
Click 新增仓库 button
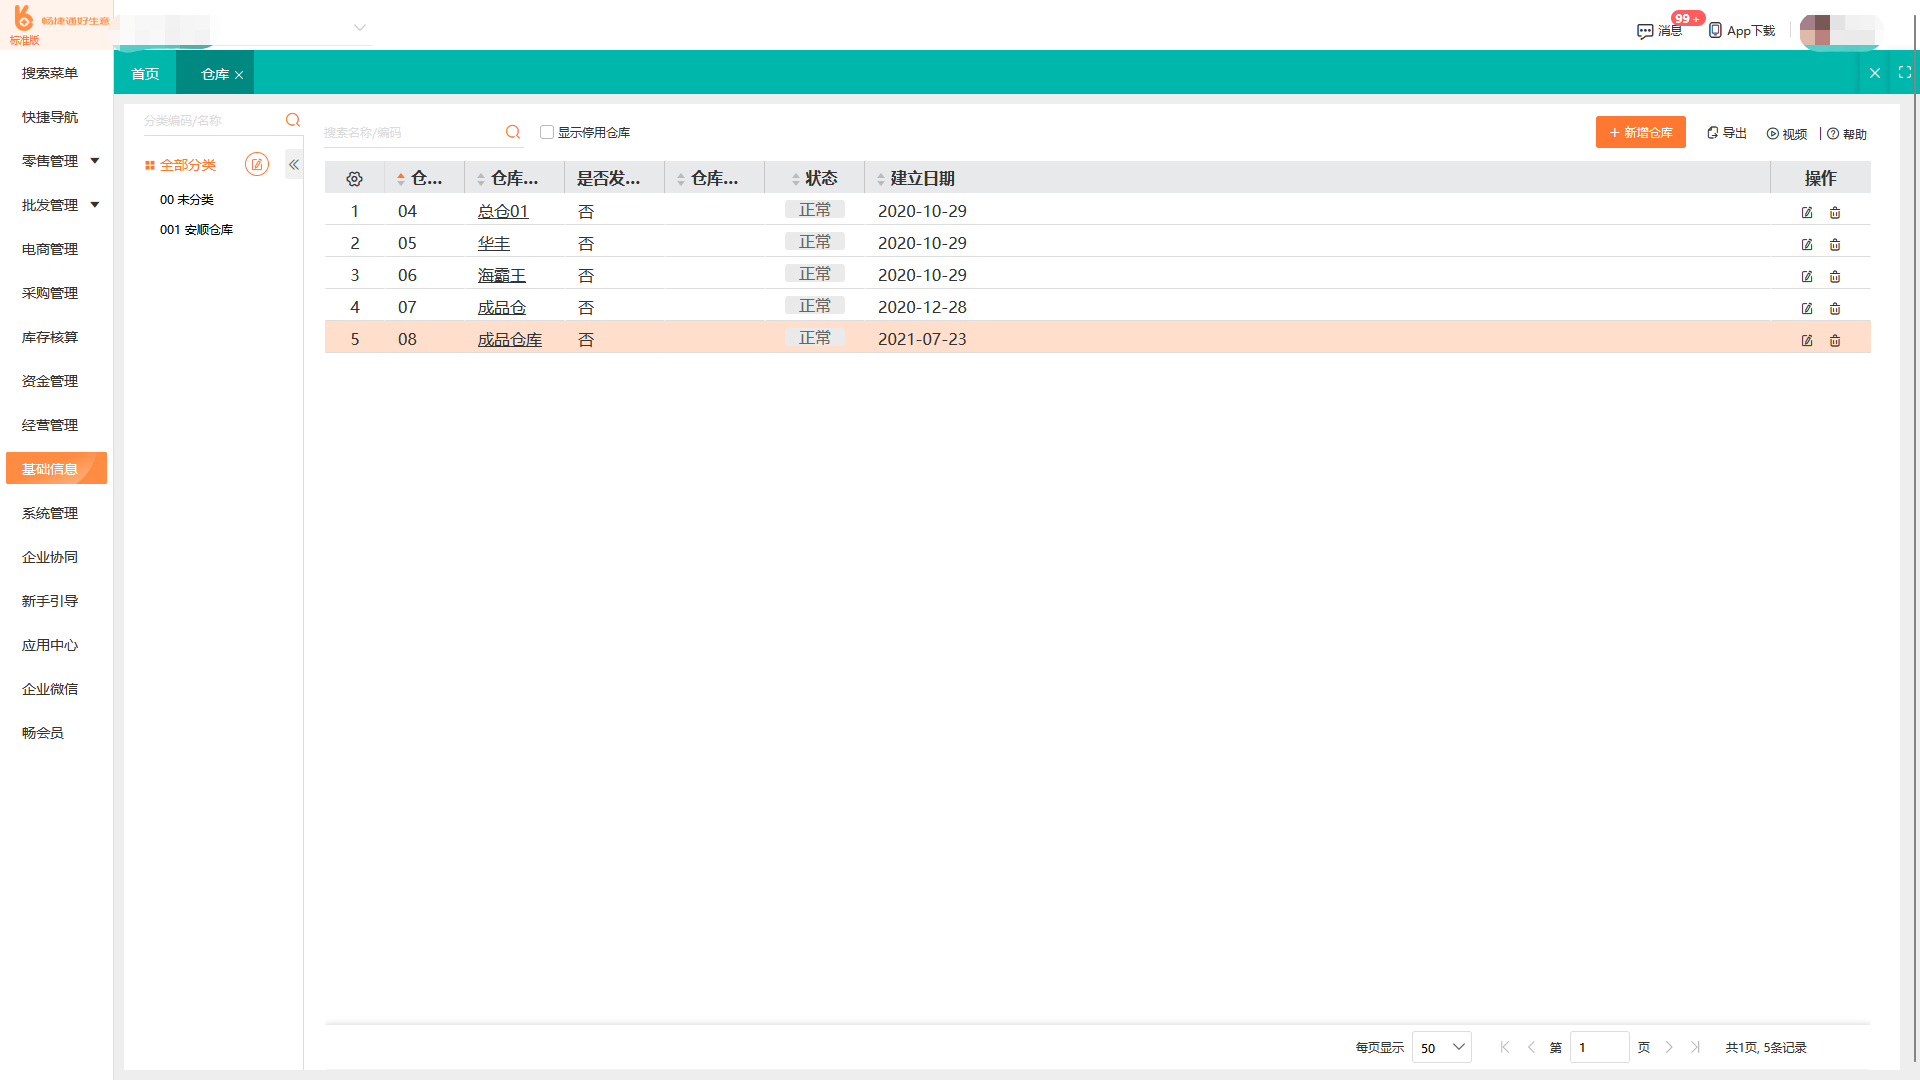[1640, 131]
